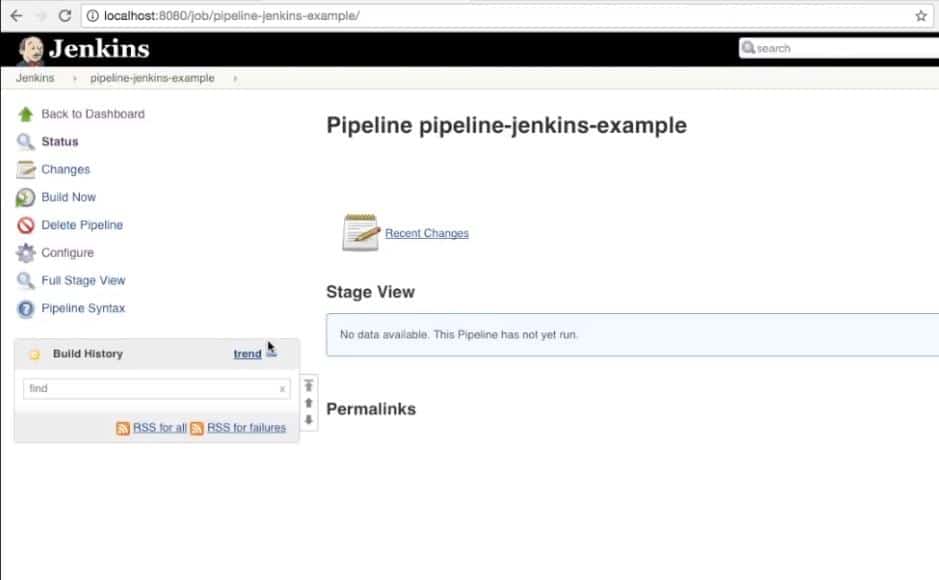The height and width of the screenshot is (580, 939).
Task: Open the build trend link
Action: (247, 354)
